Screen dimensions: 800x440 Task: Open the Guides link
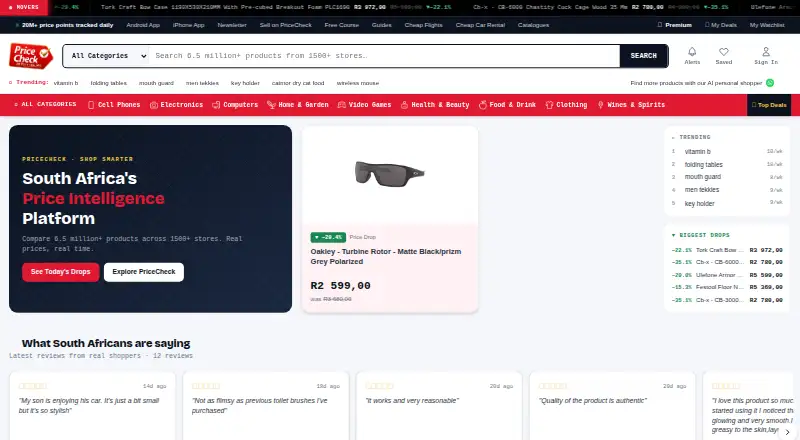(382, 25)
